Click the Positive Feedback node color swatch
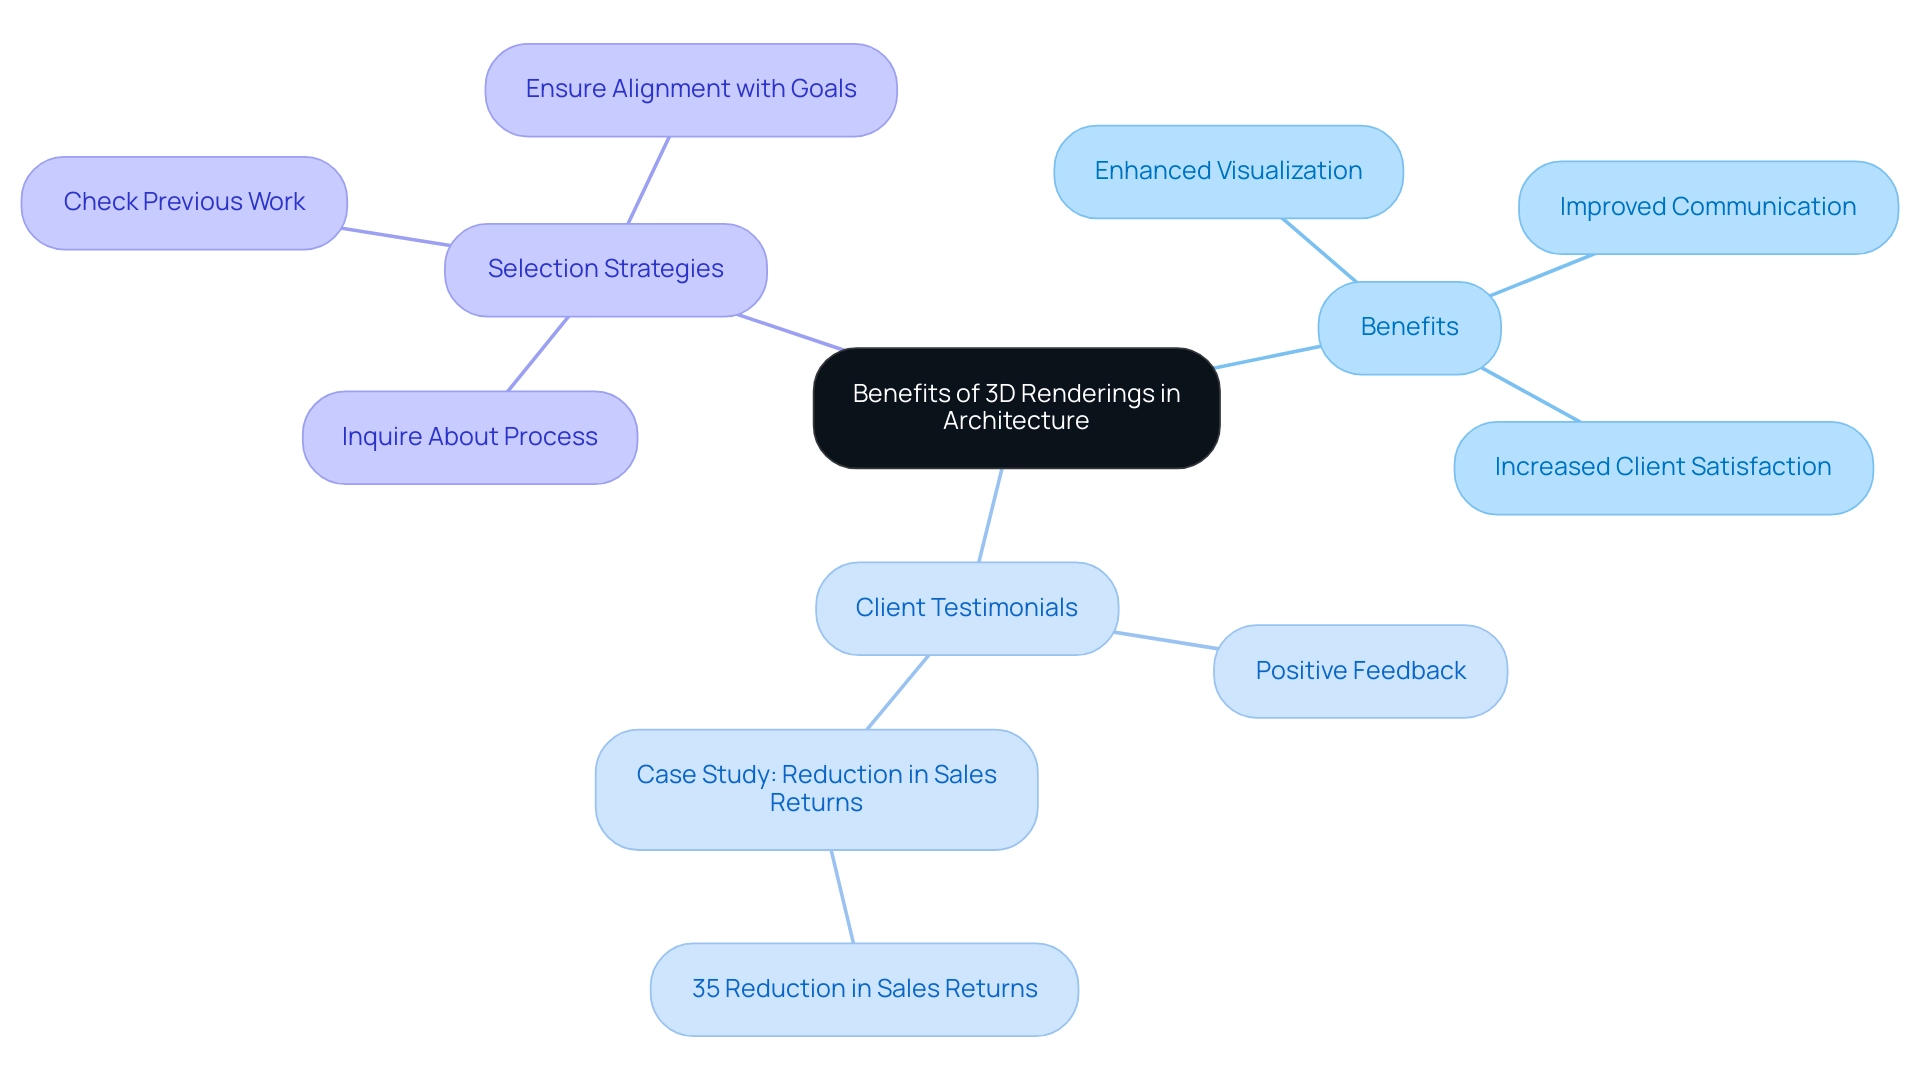 (1352, 670)
